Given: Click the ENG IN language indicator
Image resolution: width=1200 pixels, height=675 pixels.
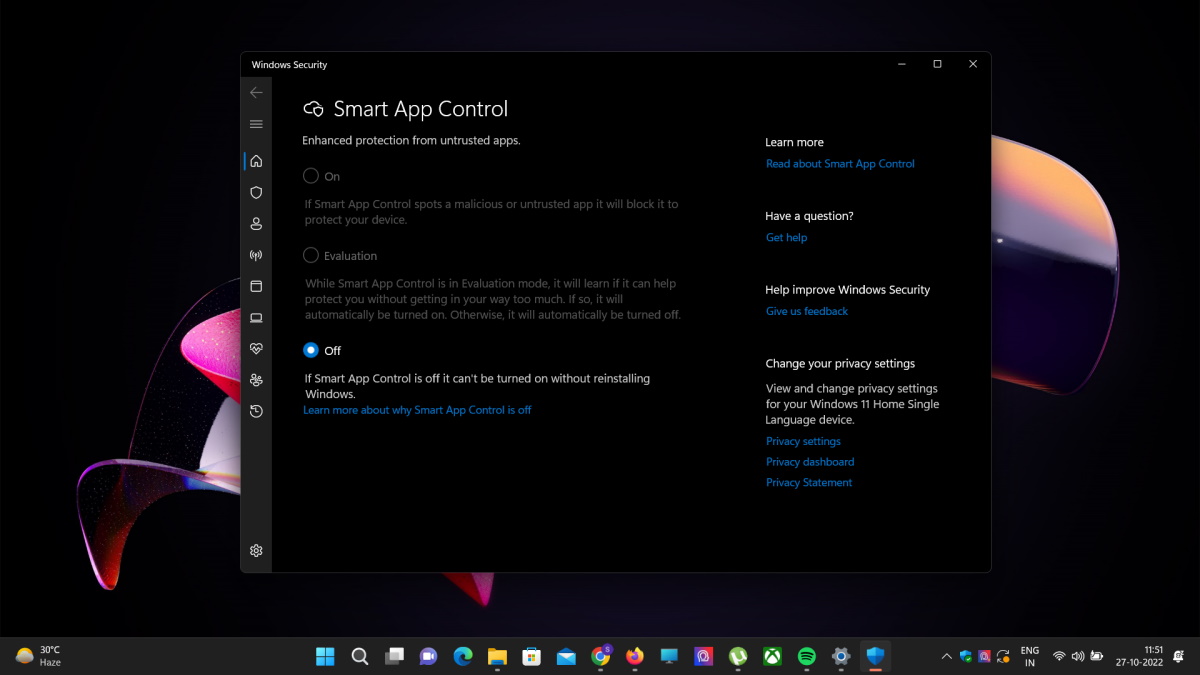Looking at the screenshot, I should coord(1030,656).
